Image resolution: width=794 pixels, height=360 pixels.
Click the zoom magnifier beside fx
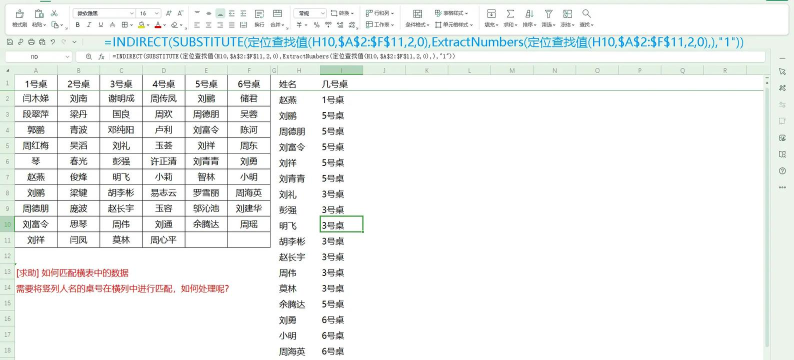(x=89, y=57)
